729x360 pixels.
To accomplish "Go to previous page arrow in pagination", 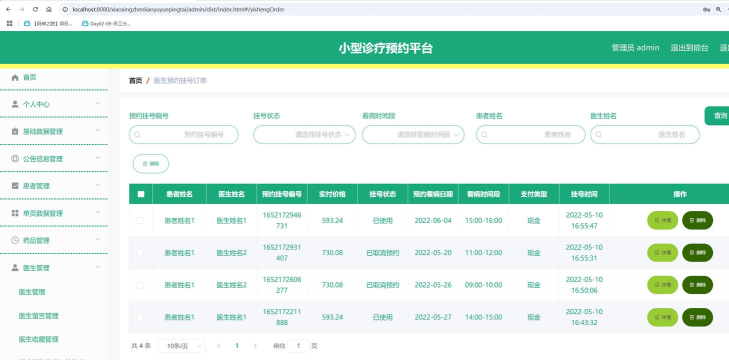I will point(219,346).
